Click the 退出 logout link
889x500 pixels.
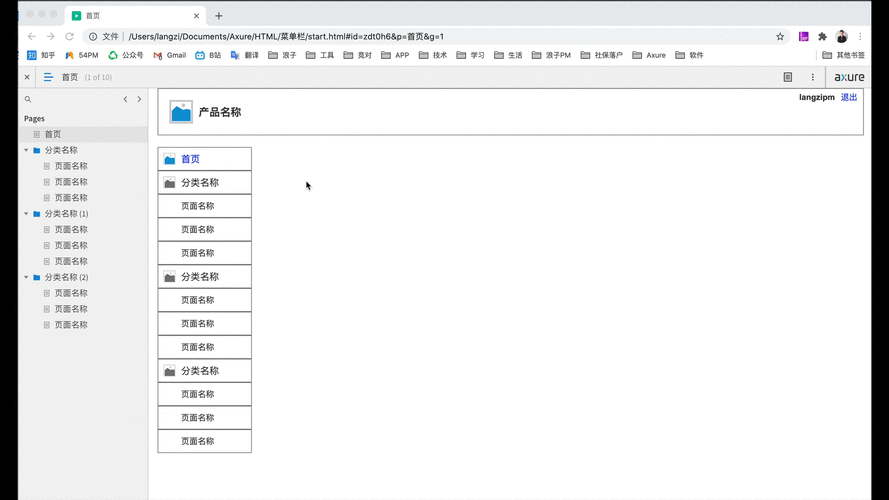(849, 97)
